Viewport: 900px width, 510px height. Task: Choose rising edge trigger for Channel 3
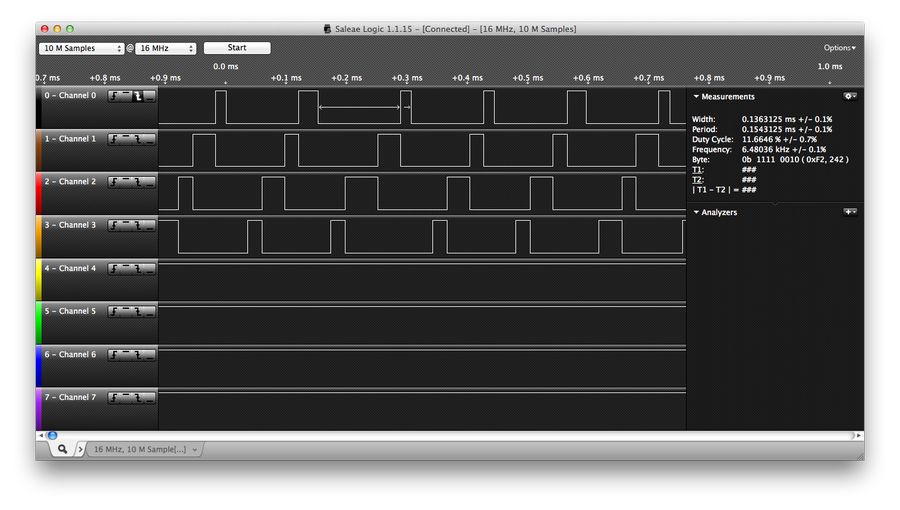(114, 226)
